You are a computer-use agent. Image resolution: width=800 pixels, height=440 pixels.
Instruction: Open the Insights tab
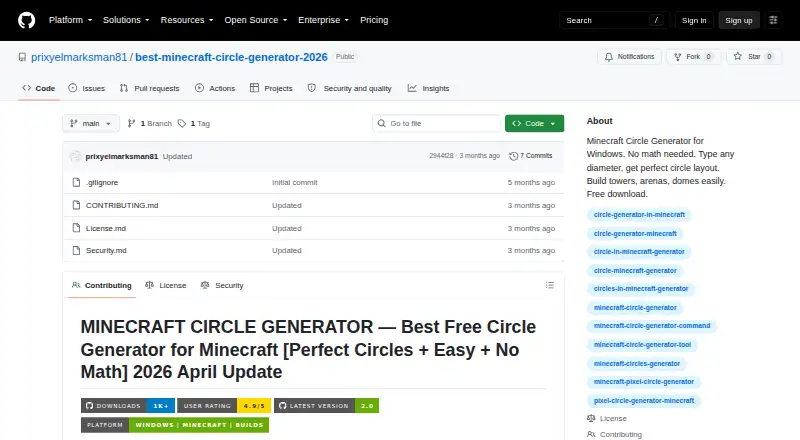[428, 88]
